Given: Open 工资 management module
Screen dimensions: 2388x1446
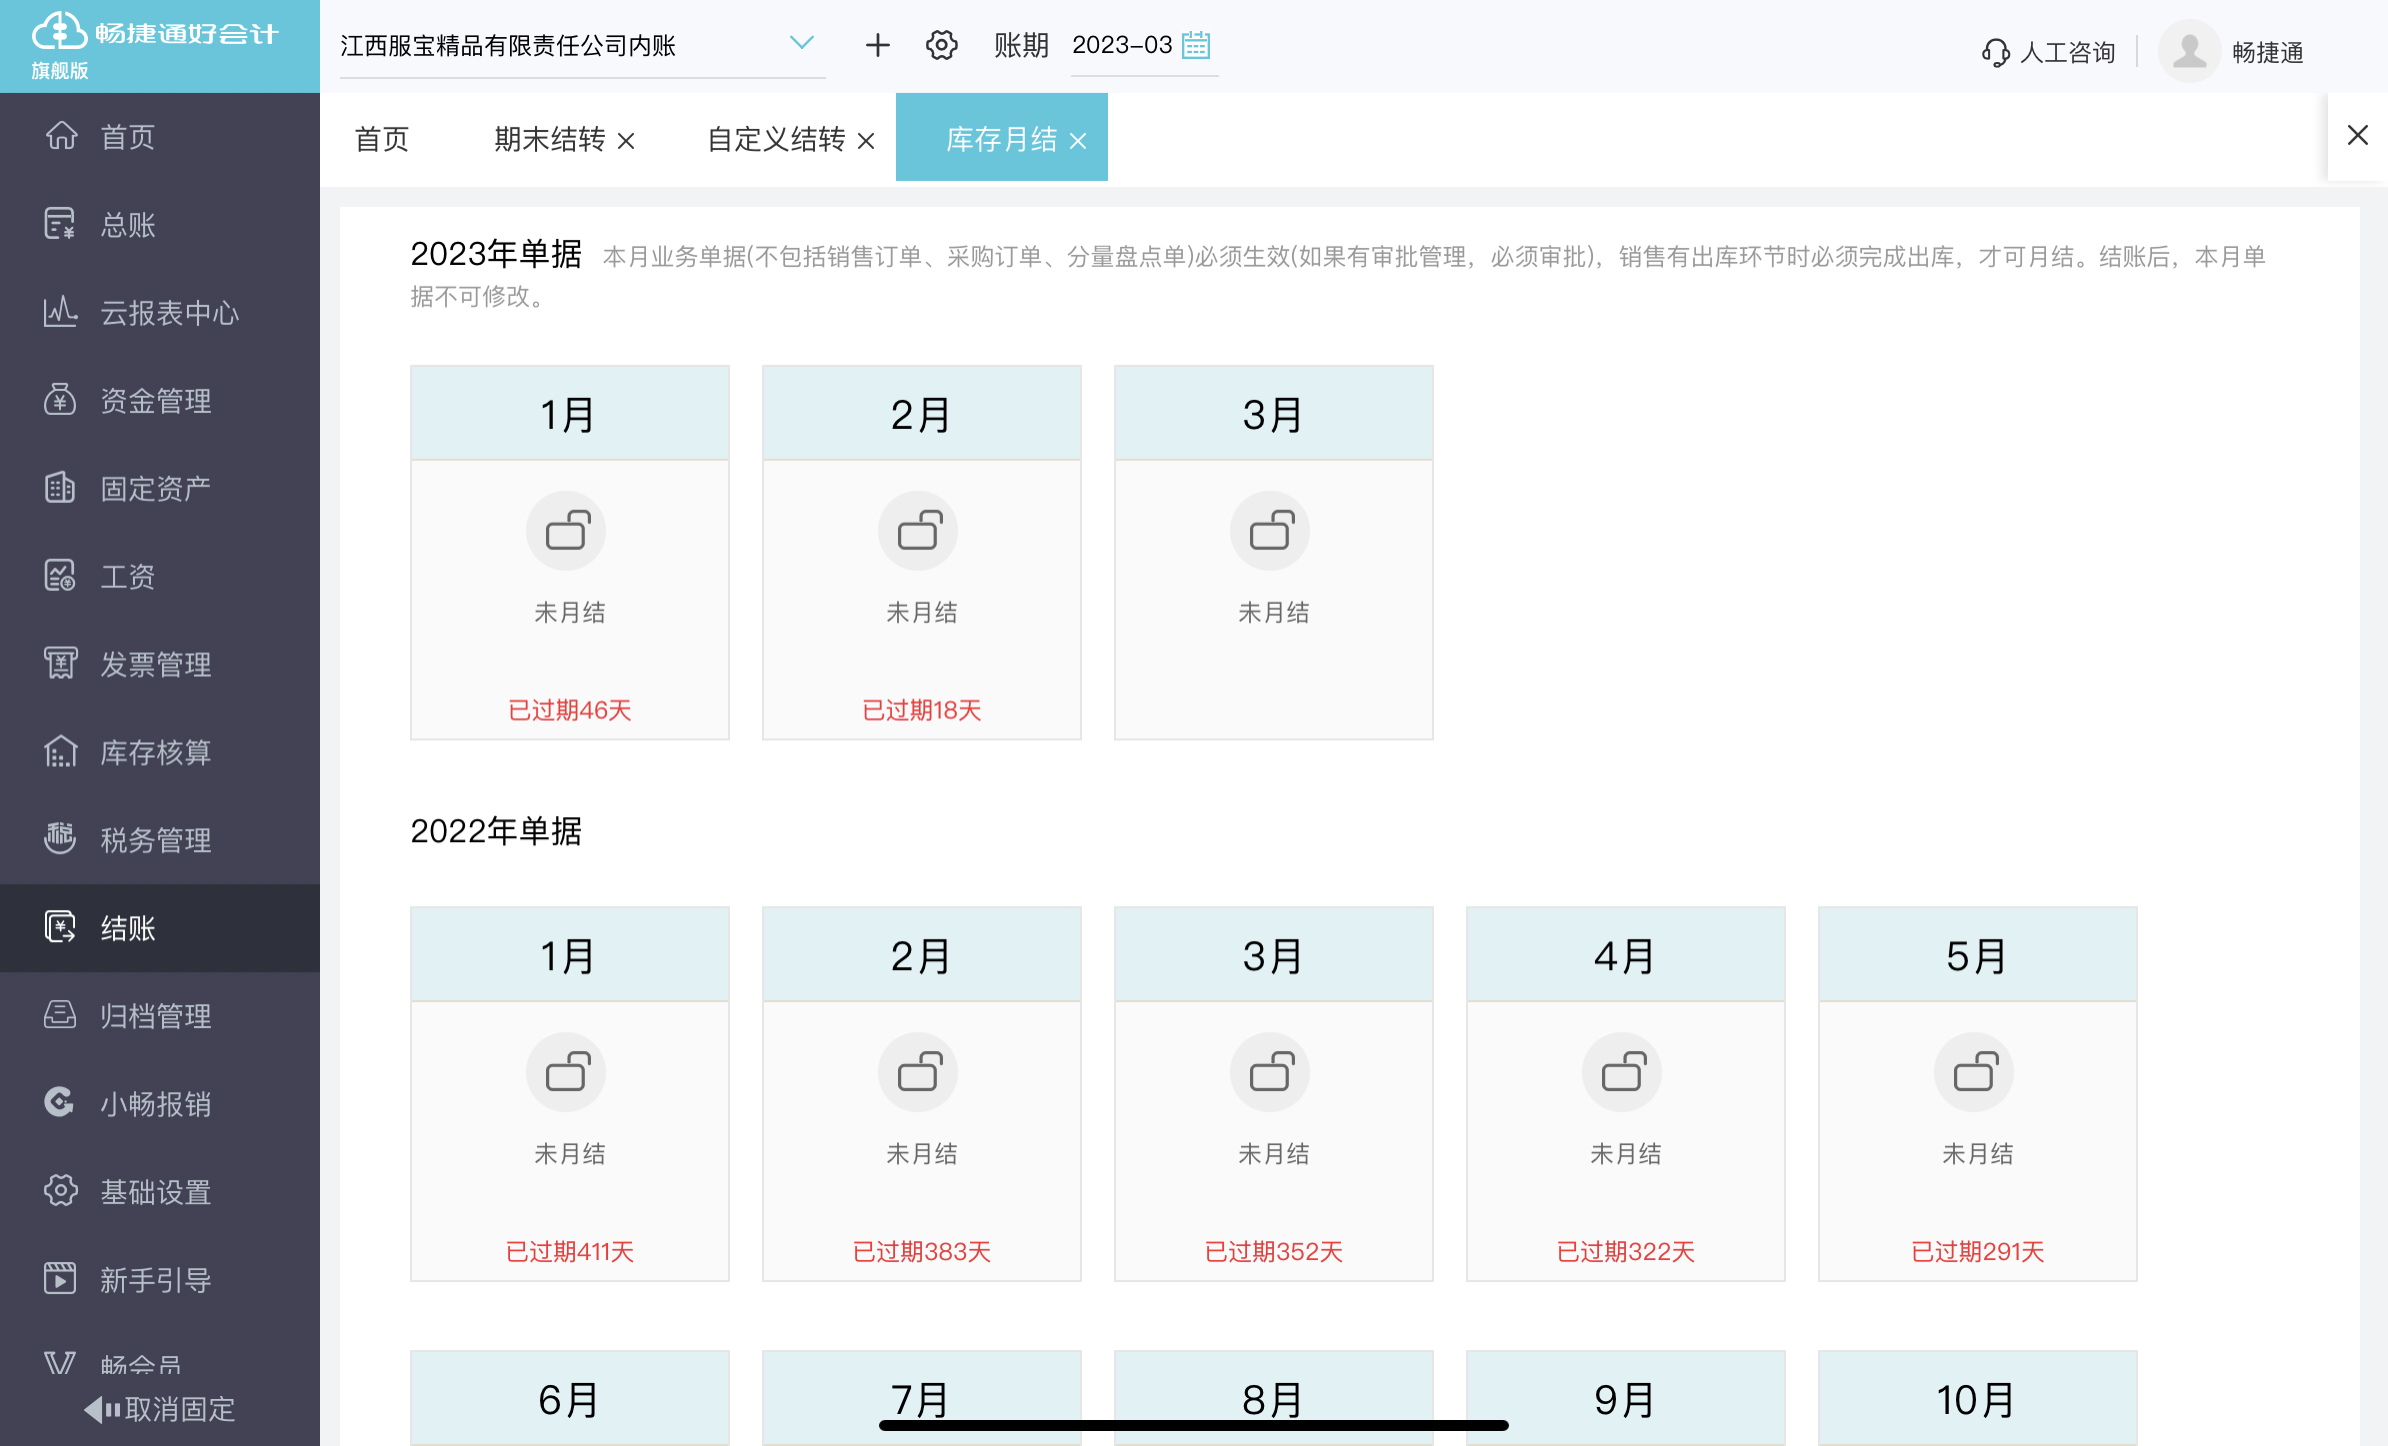Looking at the screenshot, I should 159,576.
